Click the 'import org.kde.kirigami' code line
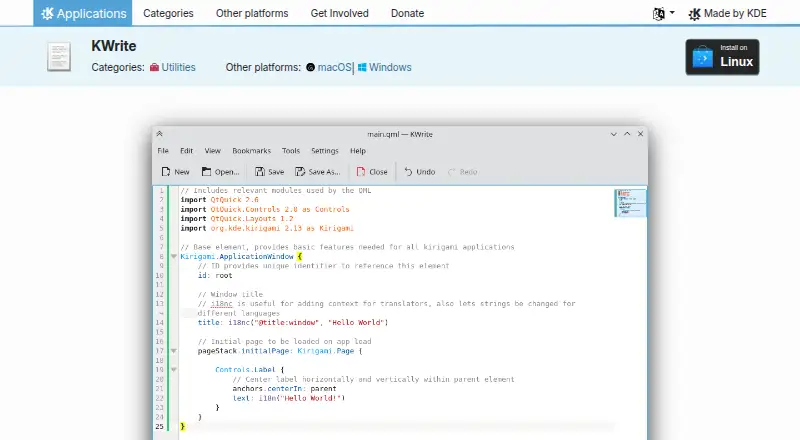This screenshot has width=800, height=440. pos(267,228)
